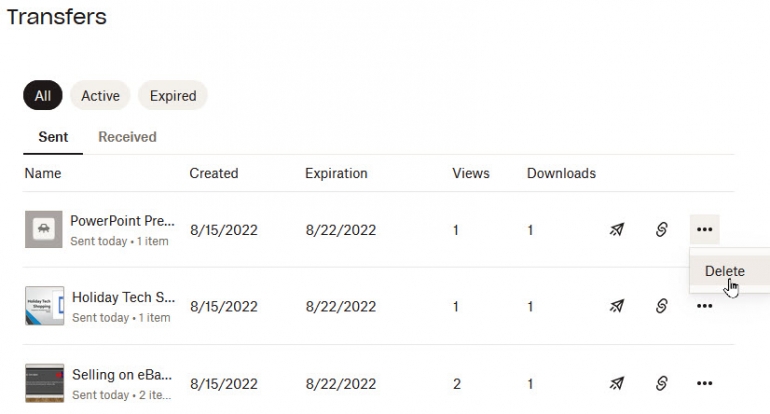Click the Holiday Tech Shopping transfer name
The height and width of the screenshot is (414, 770).
pos(123,298)
